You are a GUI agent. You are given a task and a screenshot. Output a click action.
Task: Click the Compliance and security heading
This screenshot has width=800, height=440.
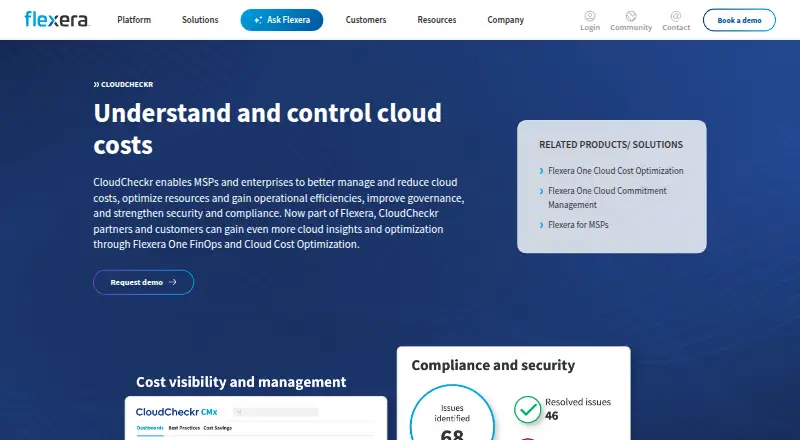point(493,365)
